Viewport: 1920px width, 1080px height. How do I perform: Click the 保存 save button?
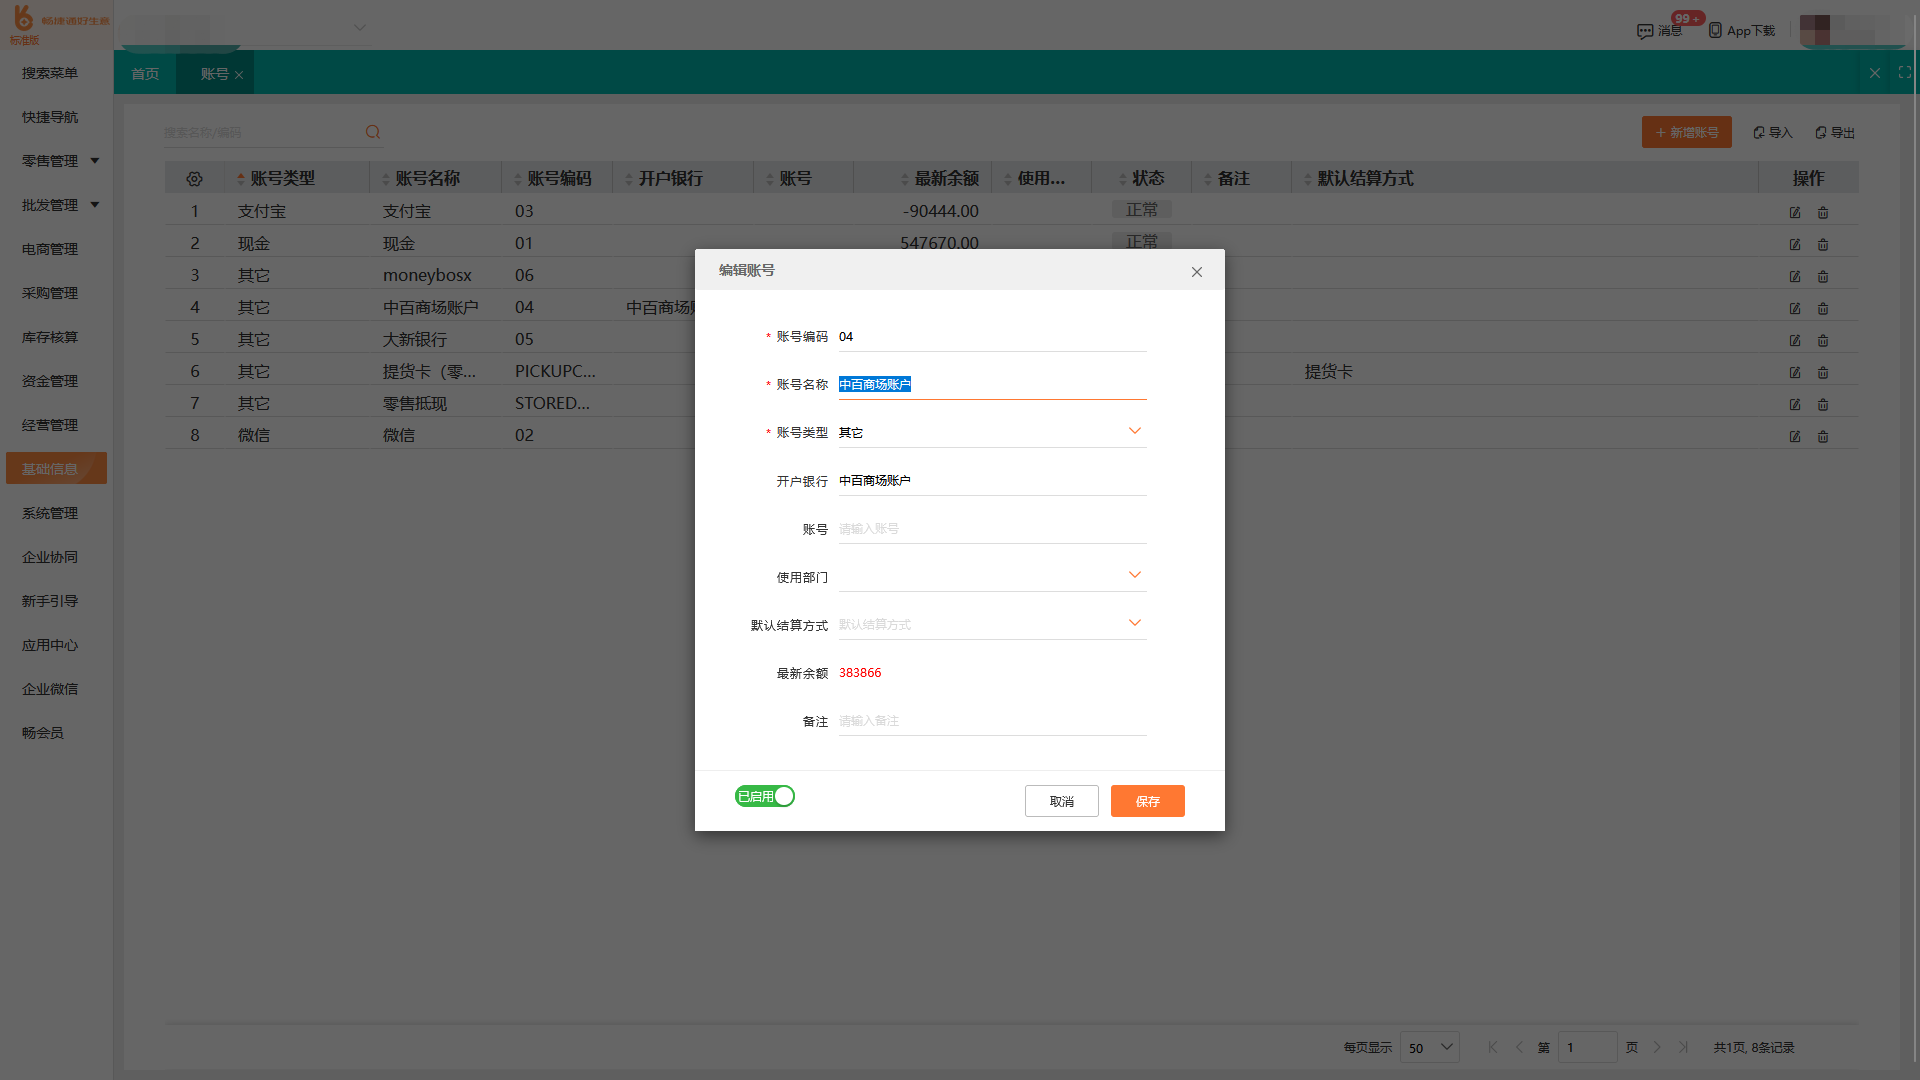tap(1147, 800)
